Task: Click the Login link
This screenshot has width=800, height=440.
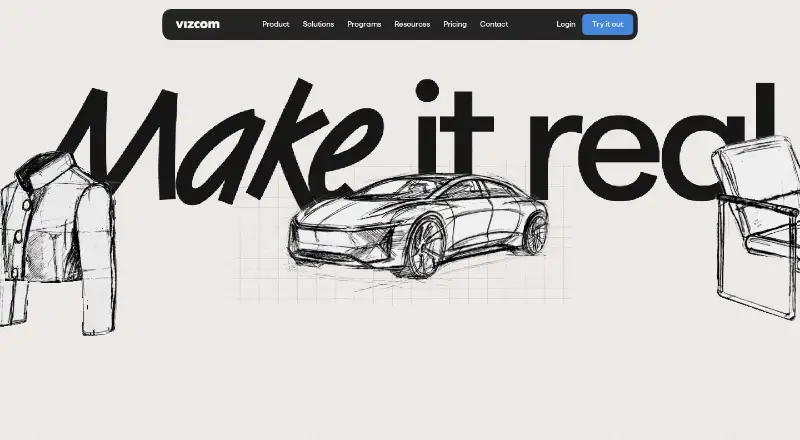Action: [x=565, y=24]
